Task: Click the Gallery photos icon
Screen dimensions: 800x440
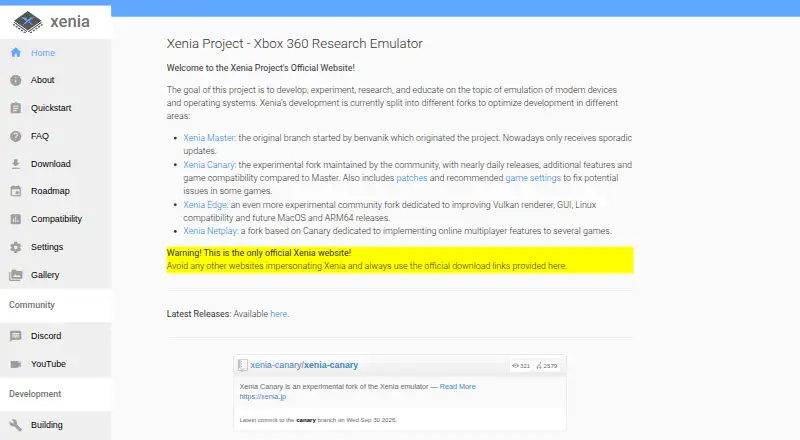Action: pyautogui.click(x=16, y=275)
